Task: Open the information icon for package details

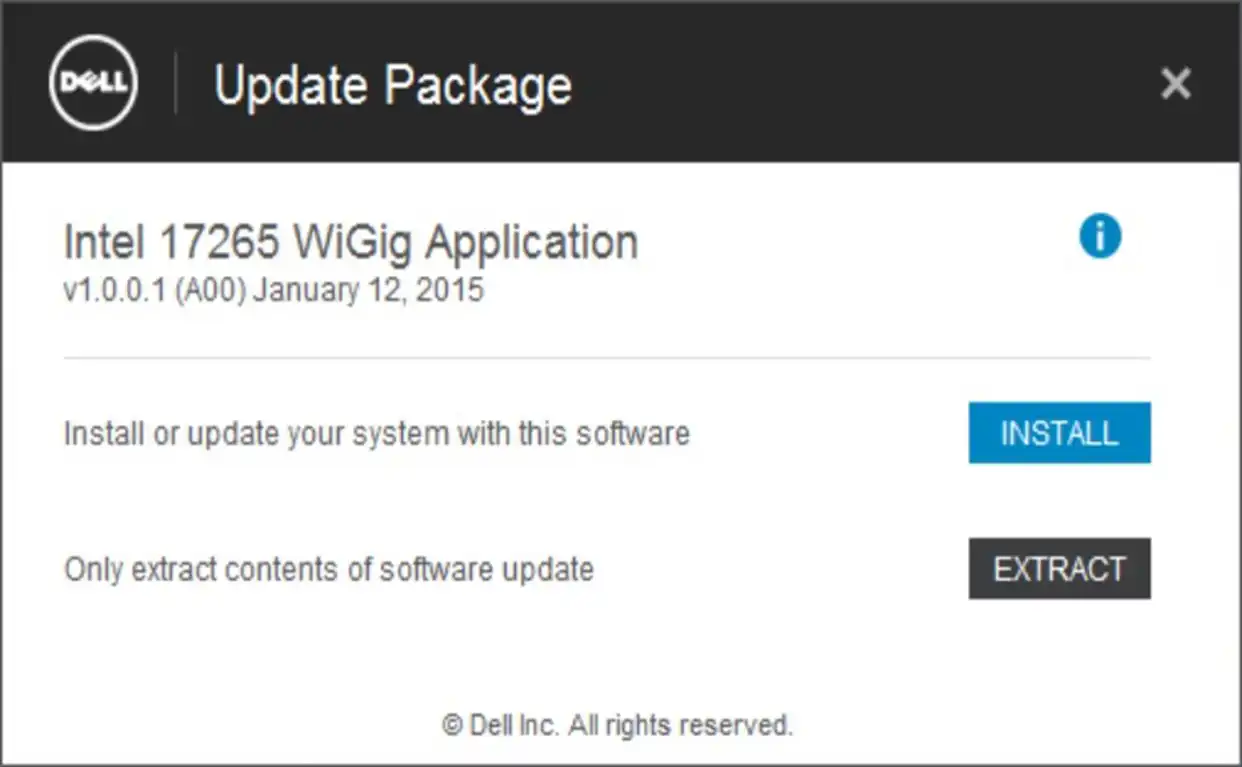Action: (x=1099, y=235)
